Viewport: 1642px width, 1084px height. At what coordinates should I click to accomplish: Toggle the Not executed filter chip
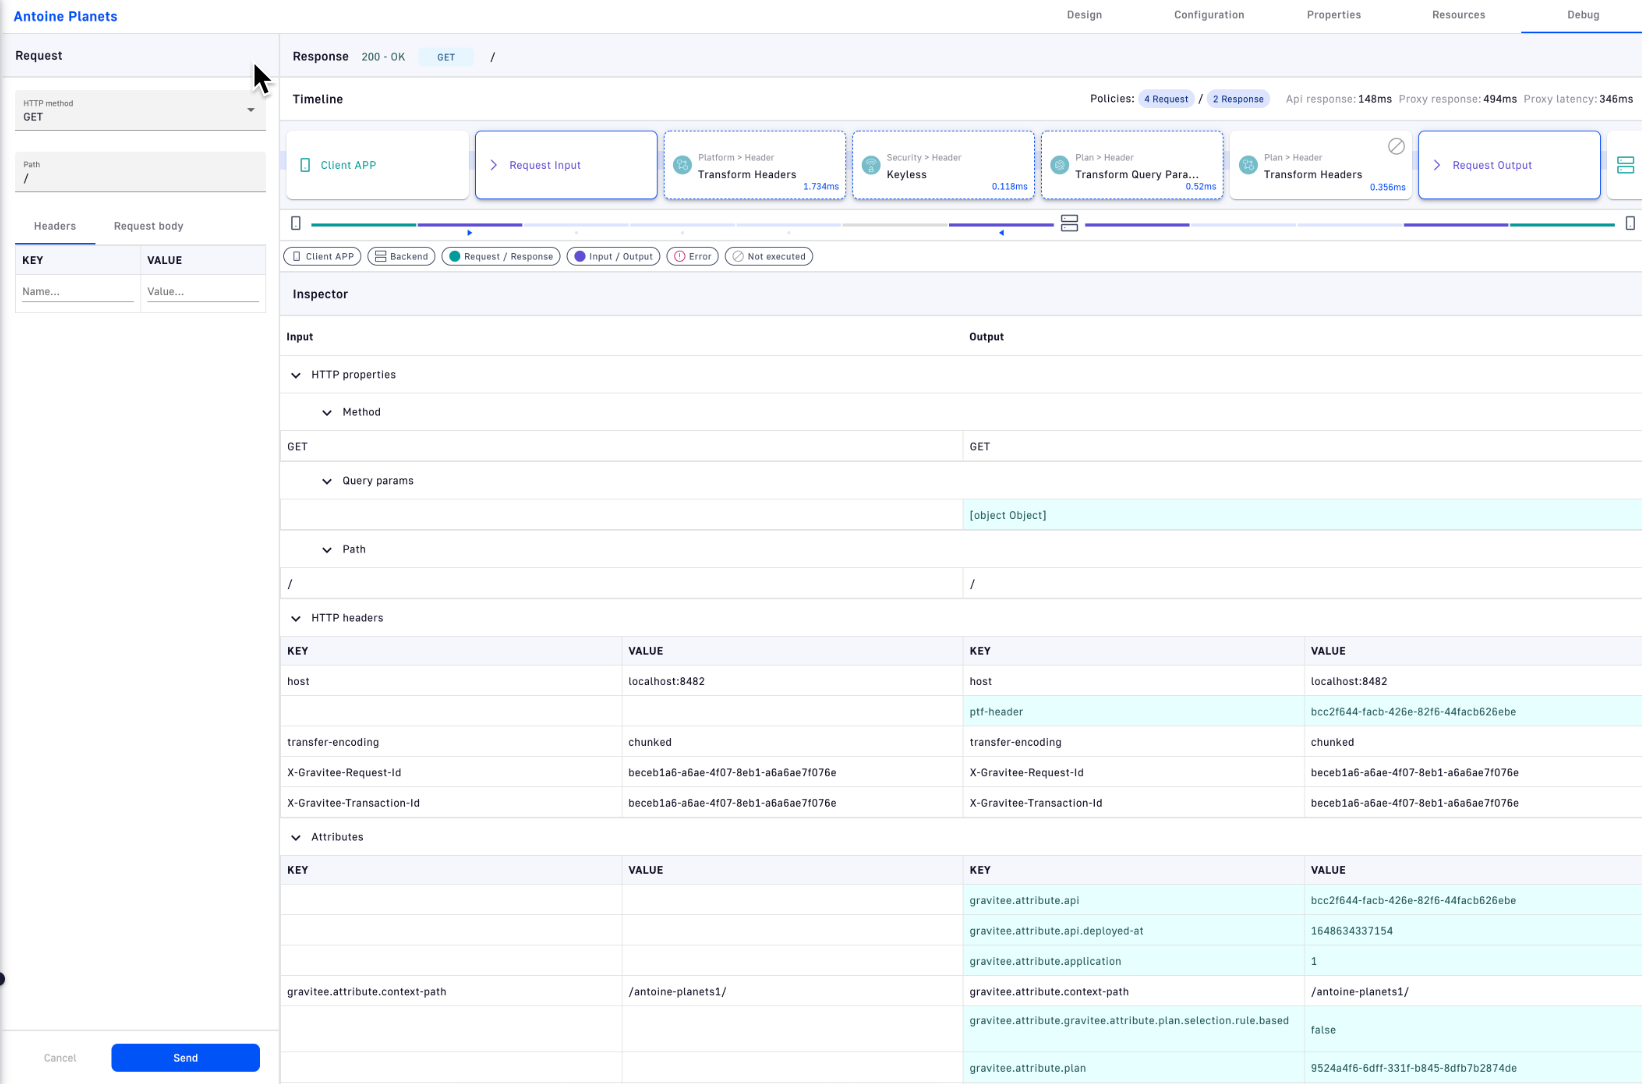click(x=768, y=256)
